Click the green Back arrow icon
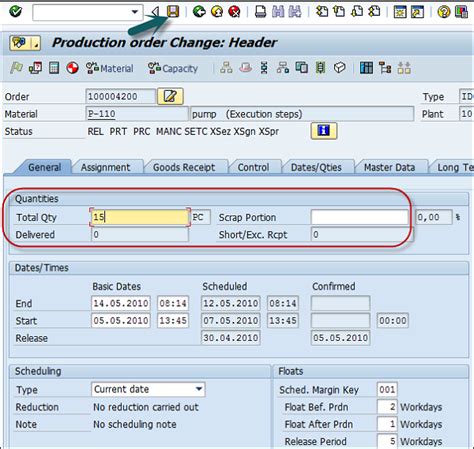This screenshot has height=449, width=474. pyautogui.click(x=199, y=12)
